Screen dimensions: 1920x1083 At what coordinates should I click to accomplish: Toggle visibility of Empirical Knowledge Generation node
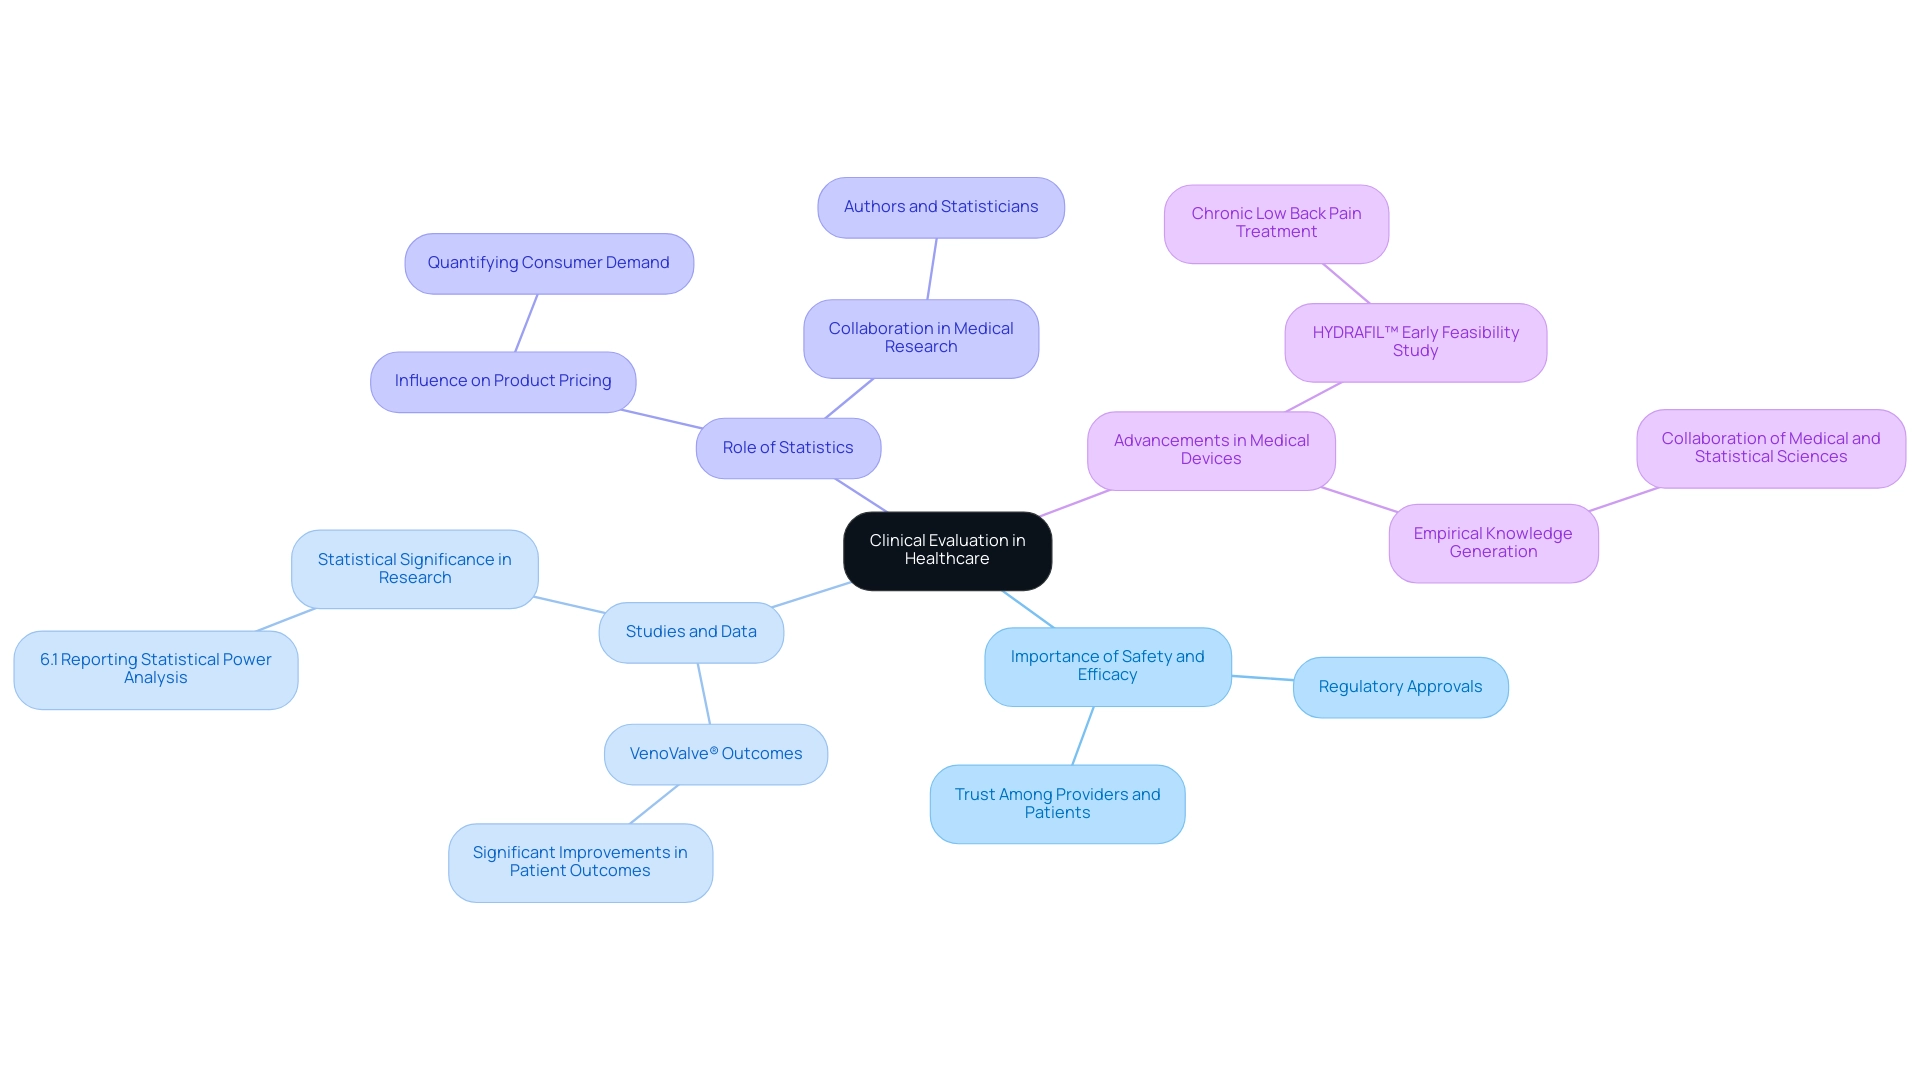click(1495, 542)
